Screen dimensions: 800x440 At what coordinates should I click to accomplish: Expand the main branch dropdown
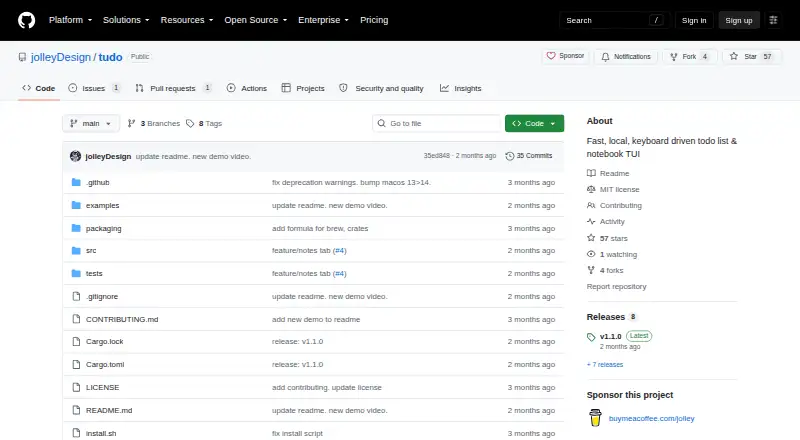coord(91,124)
